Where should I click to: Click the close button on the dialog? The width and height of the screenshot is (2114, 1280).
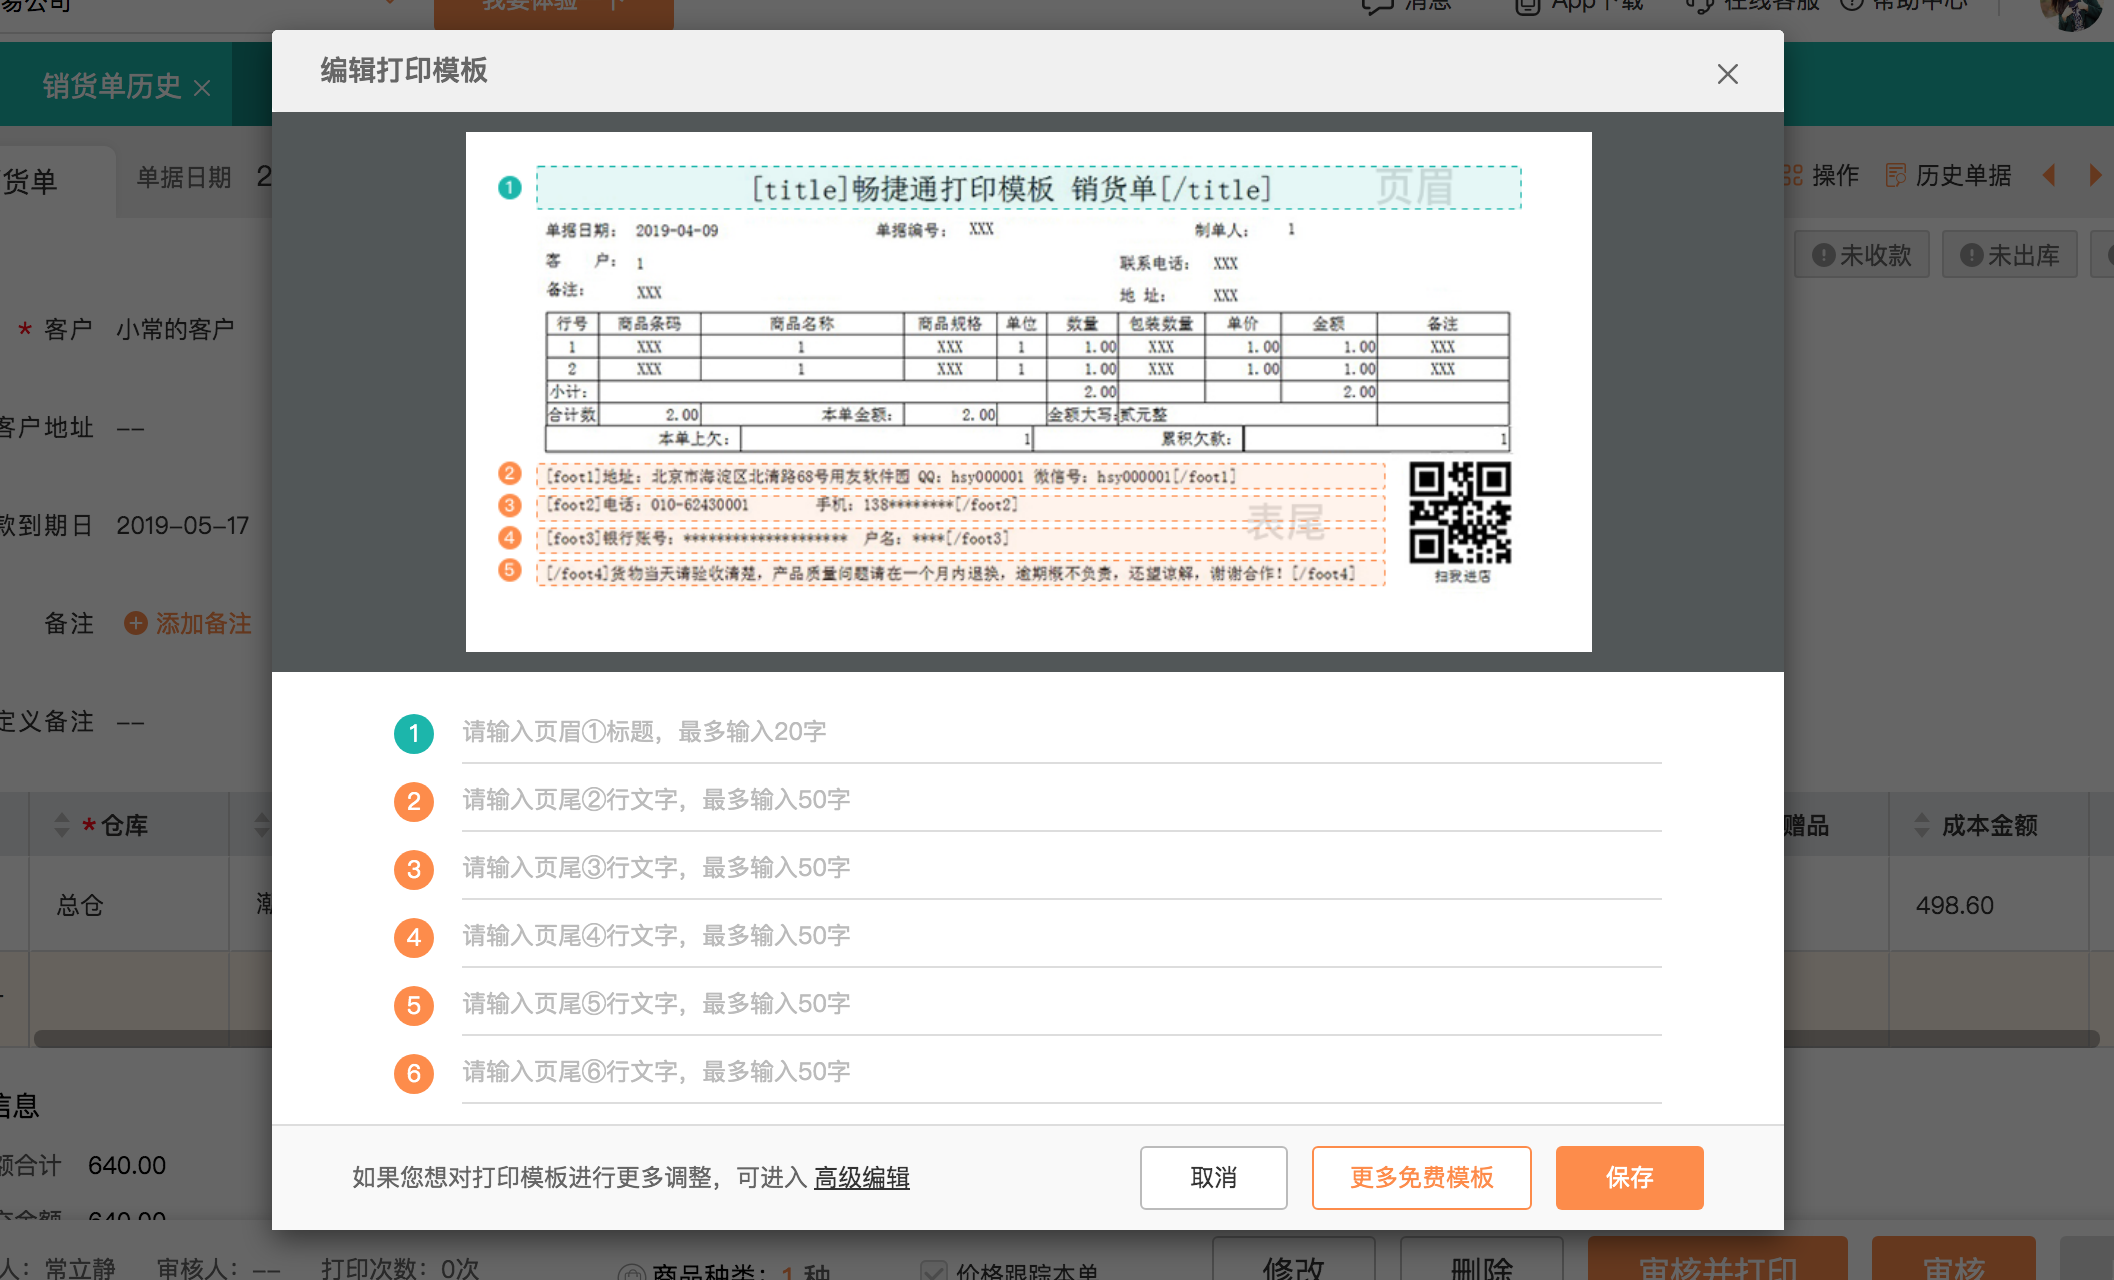1727,74
